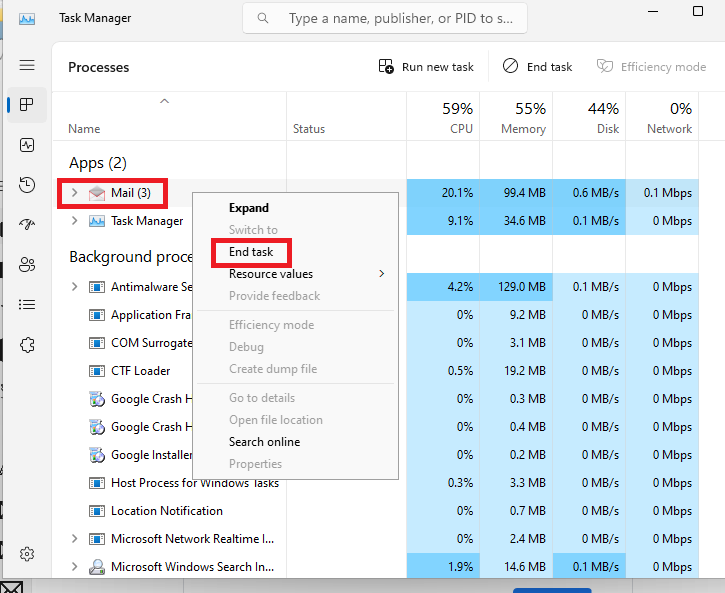
Task: Open the Users sidebar icon
Action: [x=27, y=264]
